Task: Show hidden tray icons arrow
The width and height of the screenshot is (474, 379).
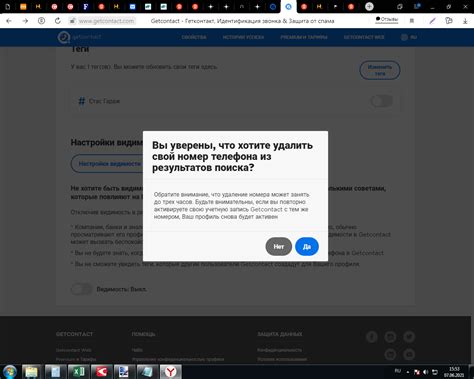Action: pyautogui.click(x=408, y=372)
